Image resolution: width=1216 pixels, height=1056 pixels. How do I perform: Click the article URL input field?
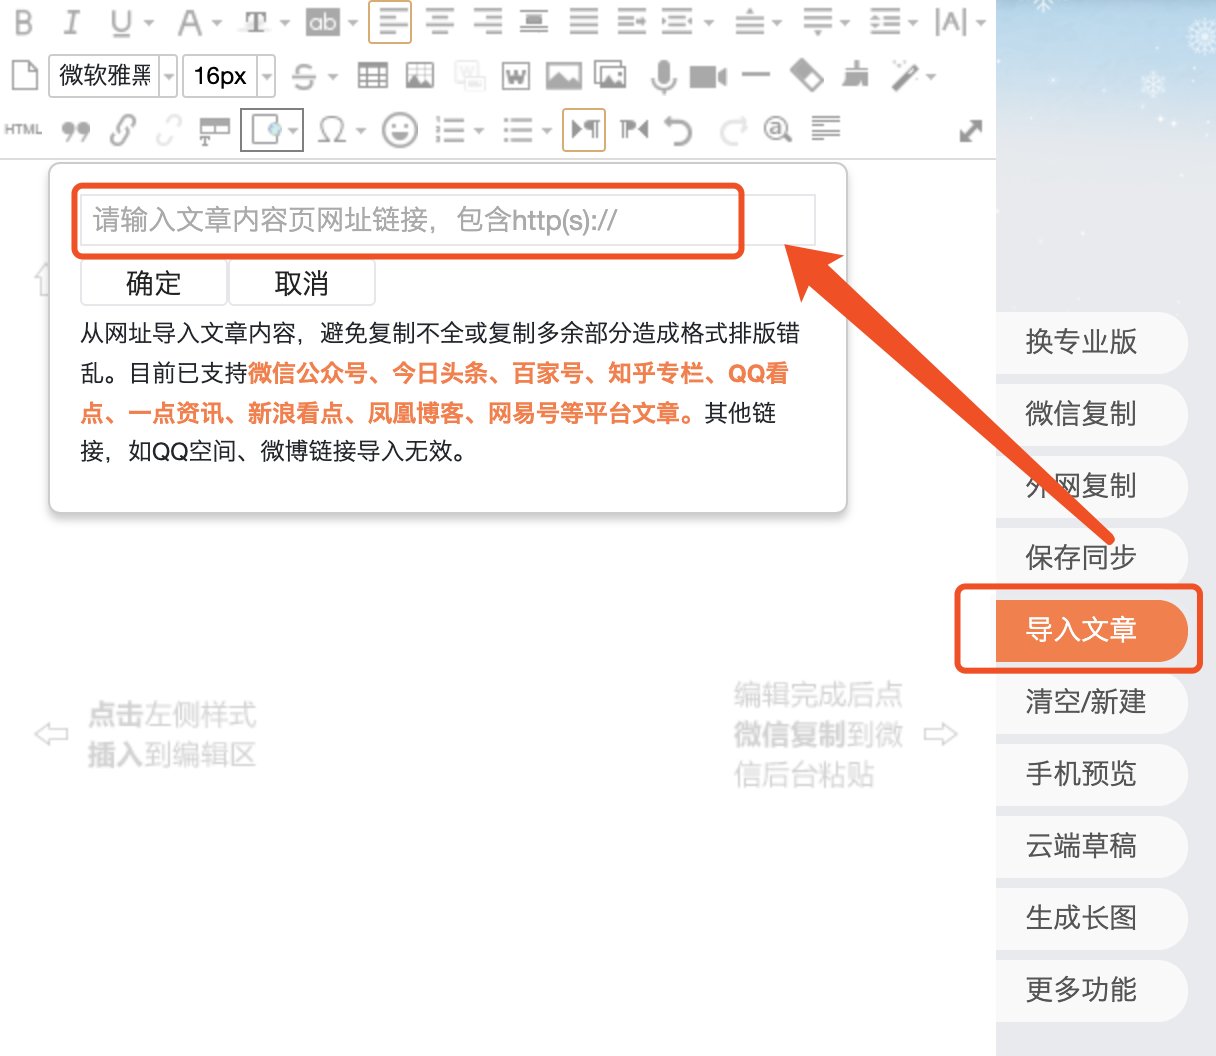(x=400, y=219)
